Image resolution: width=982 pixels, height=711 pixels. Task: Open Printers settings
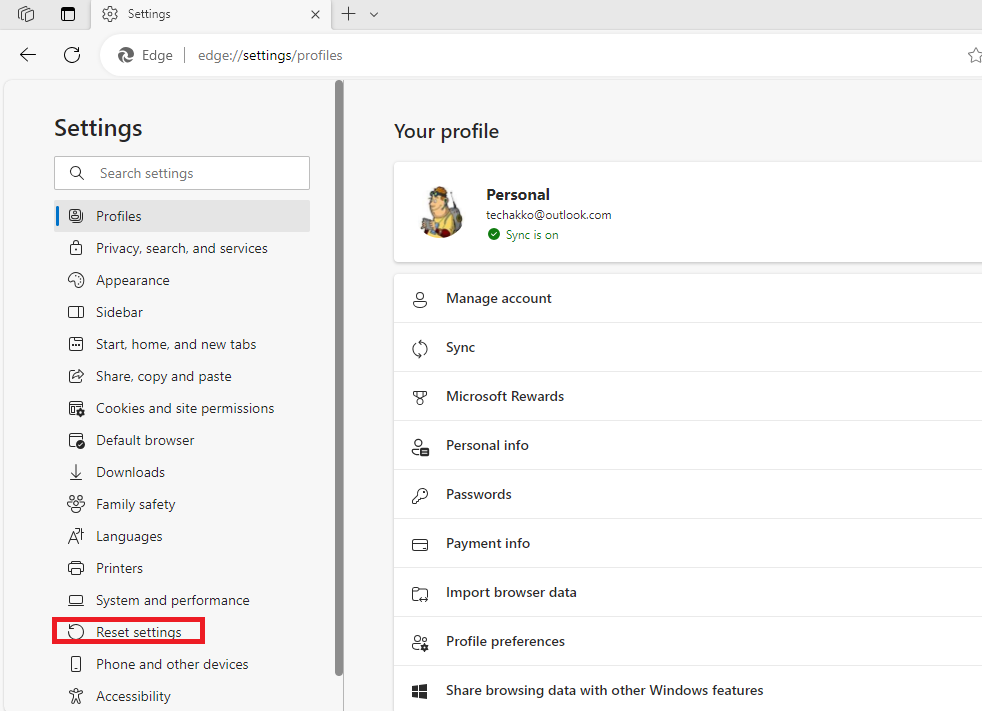coord(182,568)
